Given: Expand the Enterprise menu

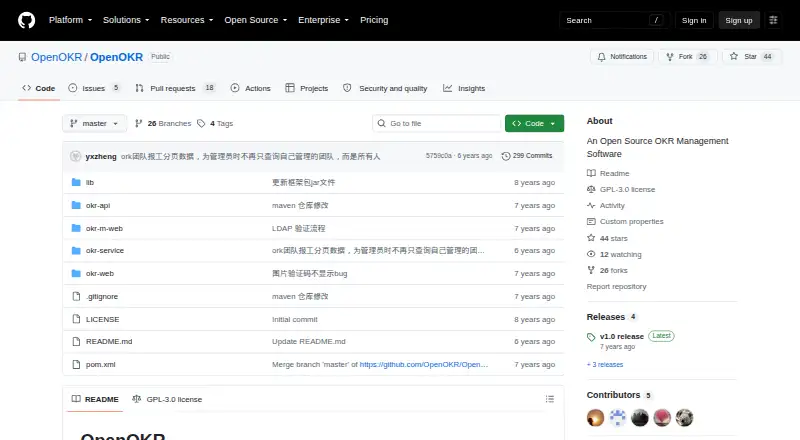Looking at the screenshot, I should [x=323, y=20].
